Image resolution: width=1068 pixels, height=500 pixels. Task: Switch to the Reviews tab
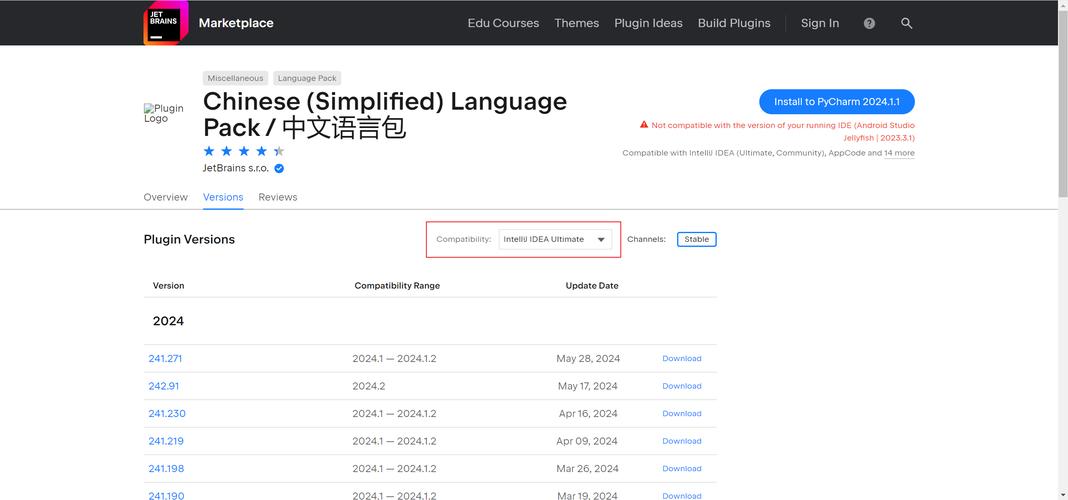tap(277, 197)
